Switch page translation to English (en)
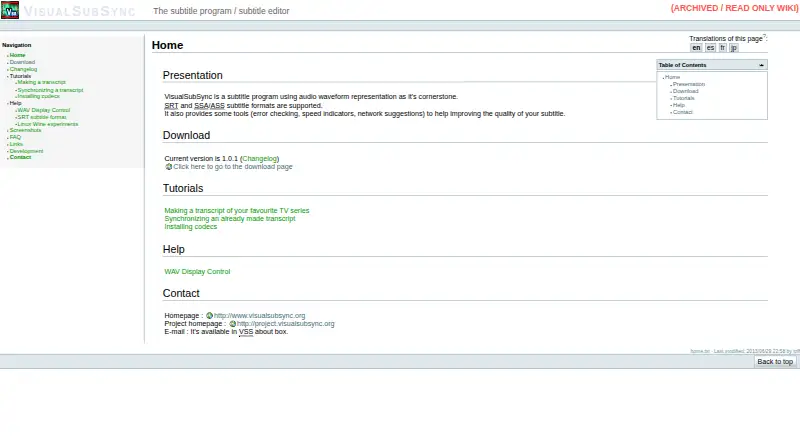Image resolution: width=800 pixels, height=440 pixels. pos(696,48)
